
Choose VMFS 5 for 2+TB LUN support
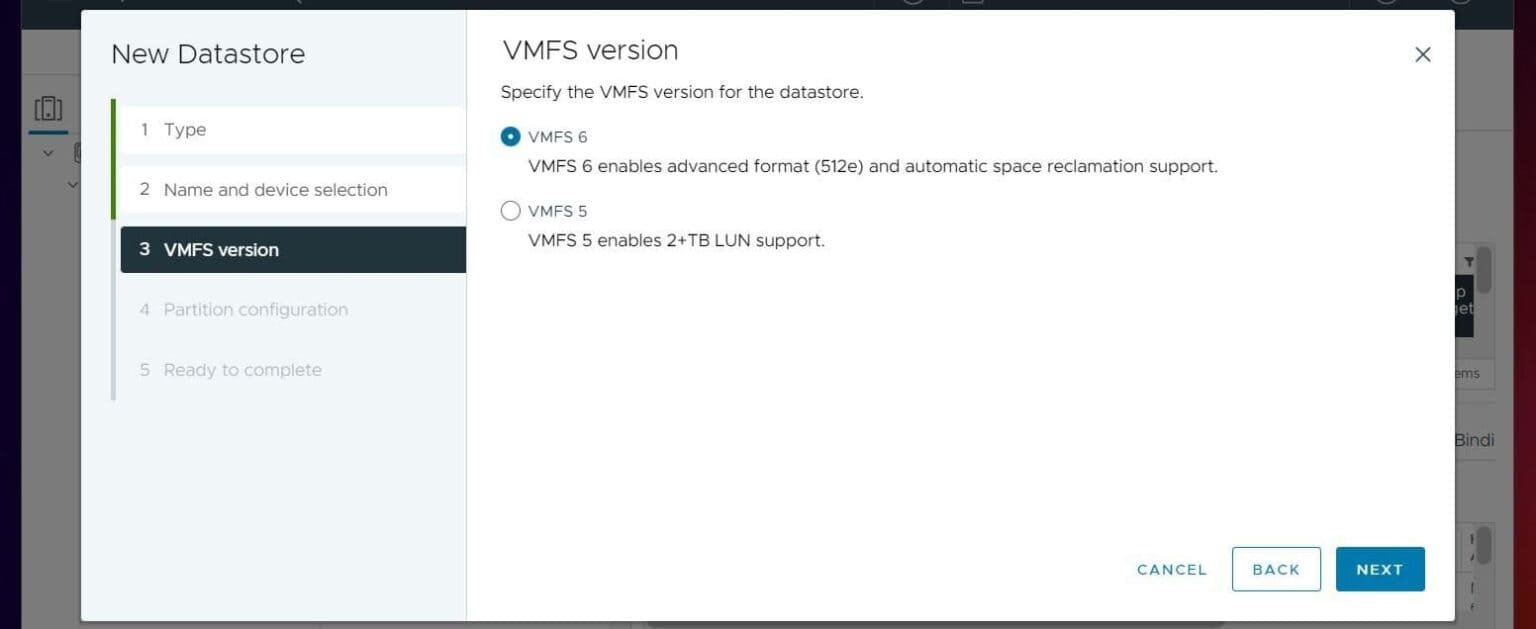click(510, 210)
